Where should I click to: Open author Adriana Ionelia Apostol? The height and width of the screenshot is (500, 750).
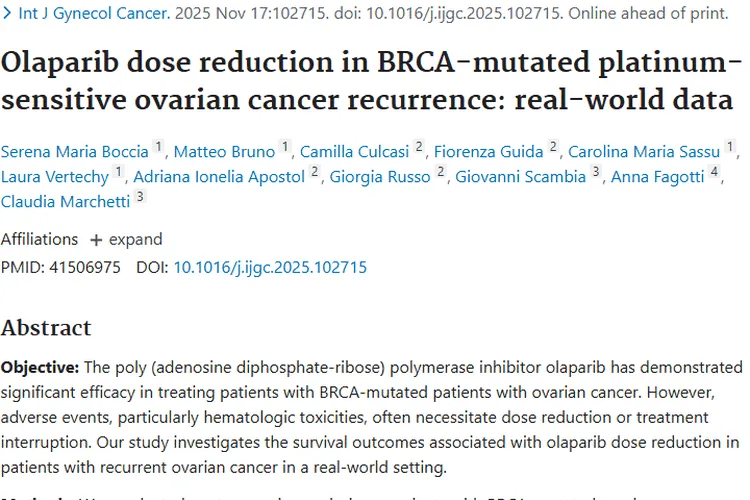219,177
